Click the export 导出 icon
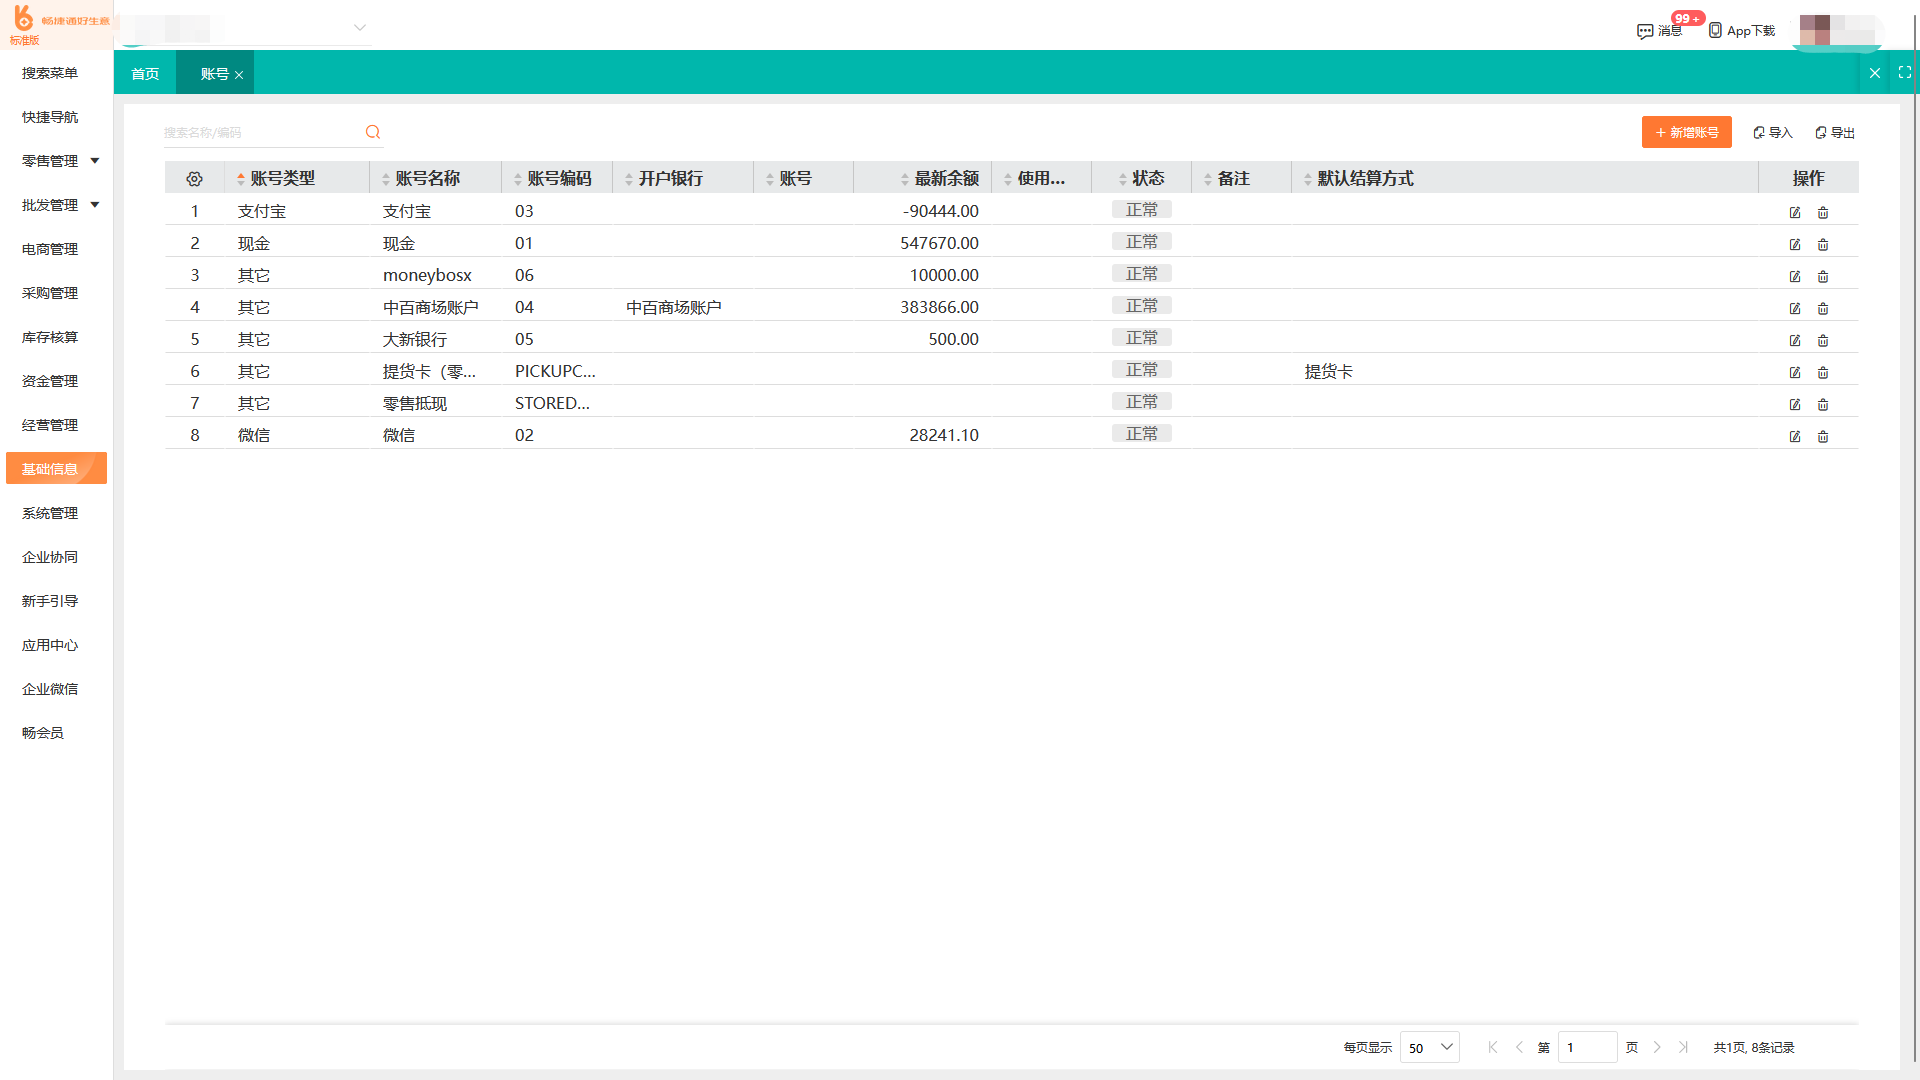This screenshot has width=1920, height=1080. [1838, 131]
